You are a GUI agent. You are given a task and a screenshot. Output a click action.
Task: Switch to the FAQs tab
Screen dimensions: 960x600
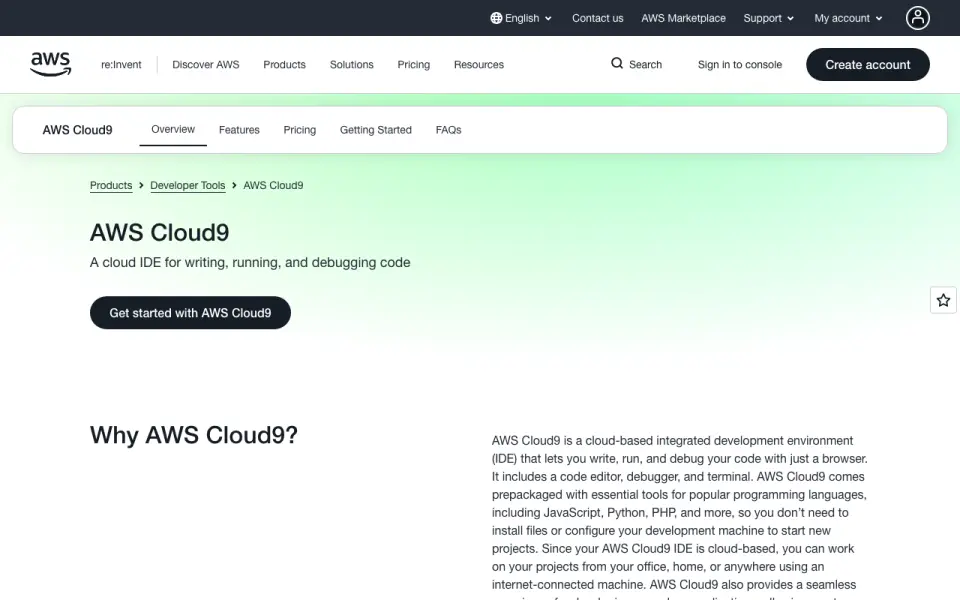[448, 130]
